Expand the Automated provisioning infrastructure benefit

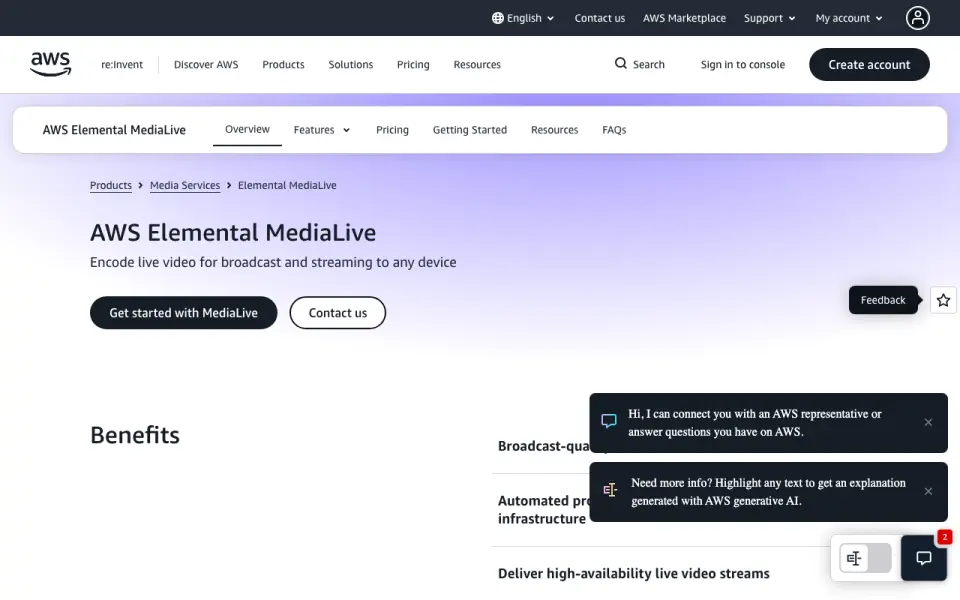pyautogui.click(x=542, y=509)
